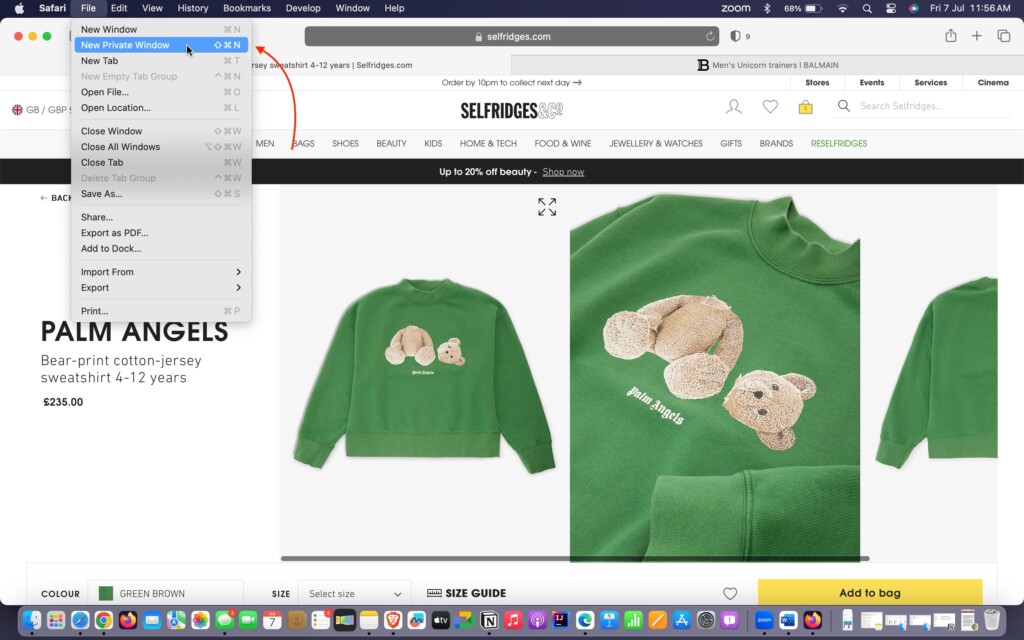Viewport: 1024px width, 640px height.
Task: Open Apple TV from the Dock
Action: coord(441,619)
